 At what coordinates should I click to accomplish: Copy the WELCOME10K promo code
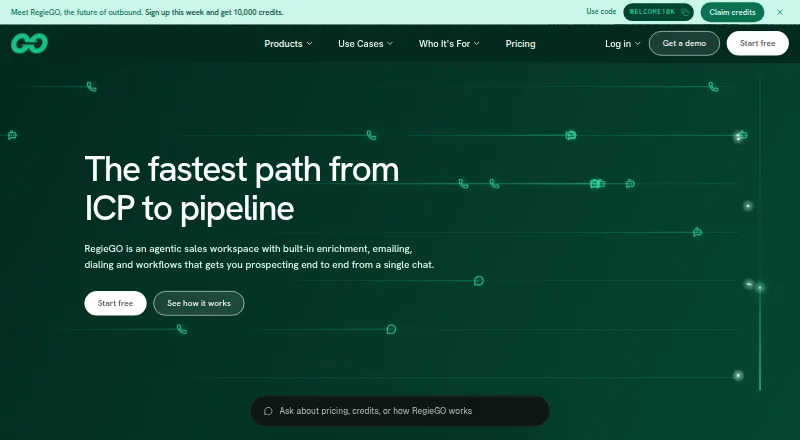click(658, 12)
